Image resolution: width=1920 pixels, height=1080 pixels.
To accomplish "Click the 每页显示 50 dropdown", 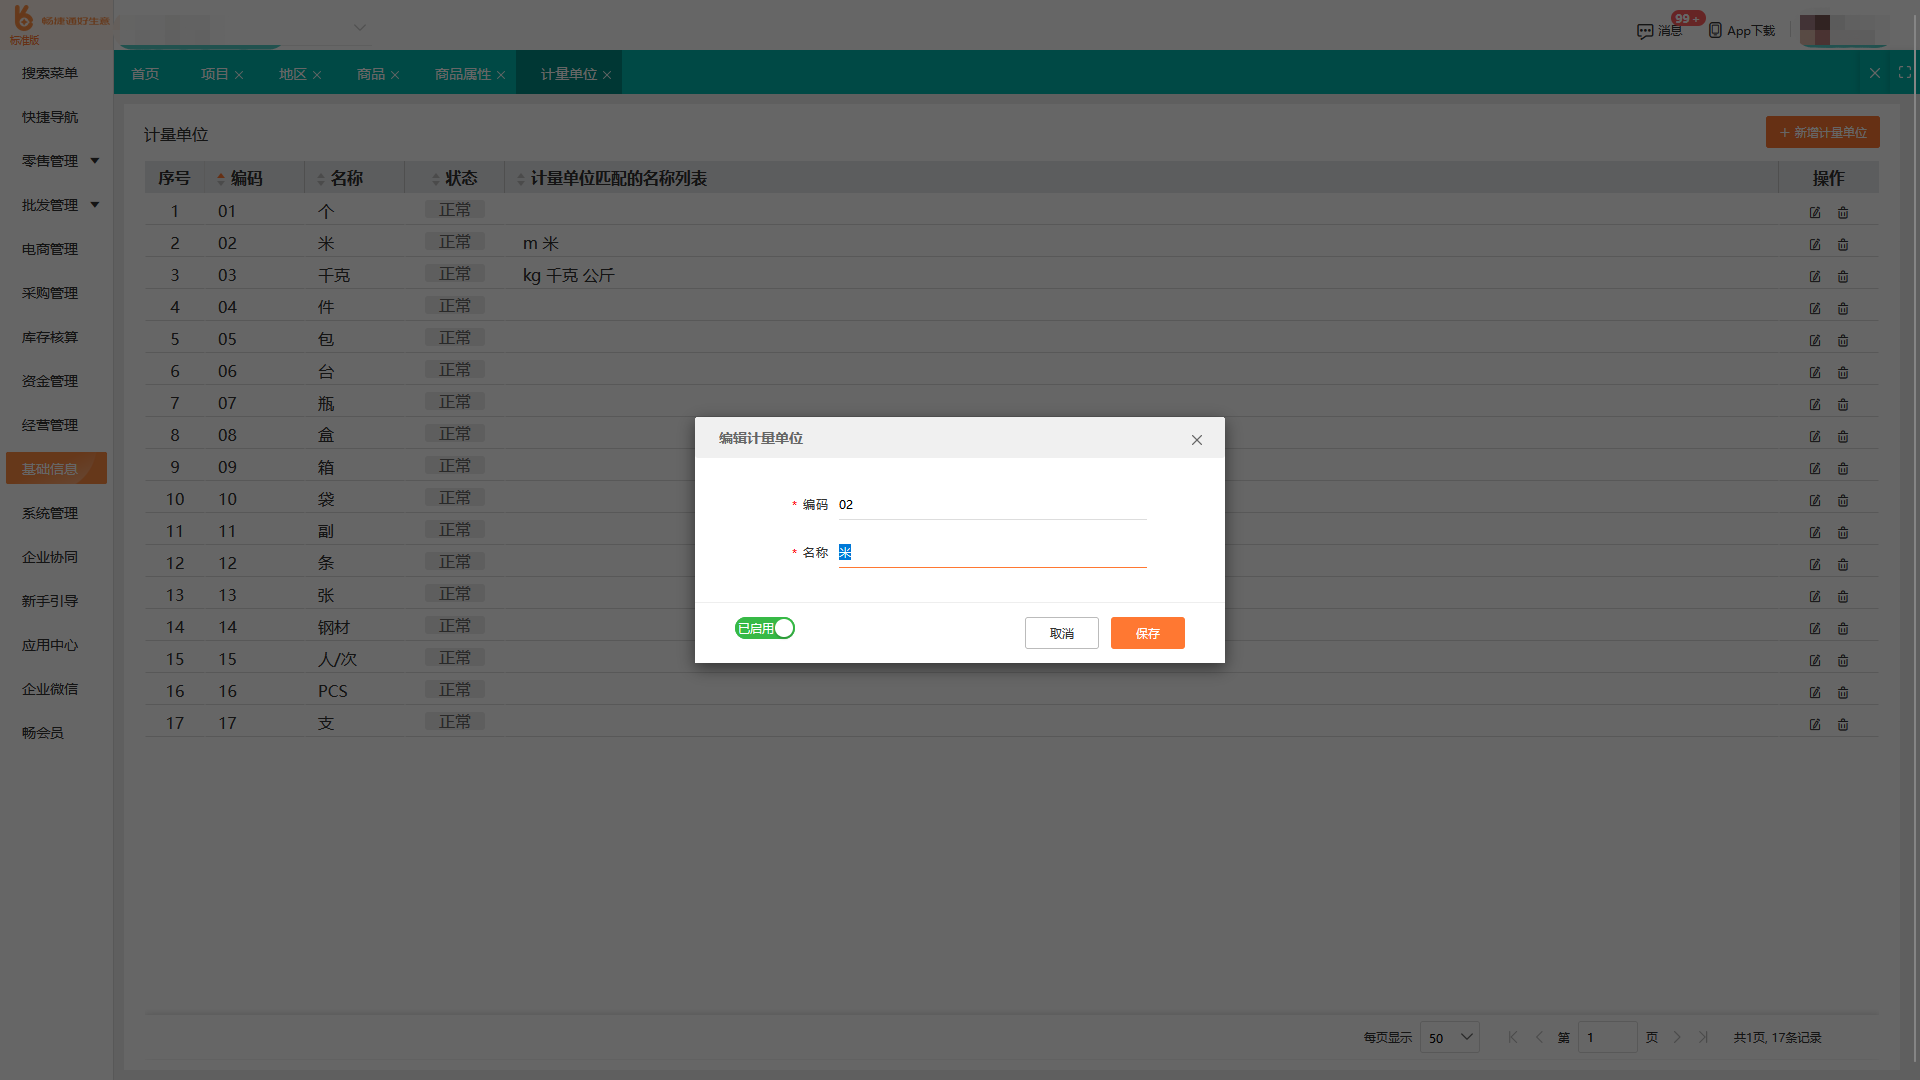I will point(1449,1036).
